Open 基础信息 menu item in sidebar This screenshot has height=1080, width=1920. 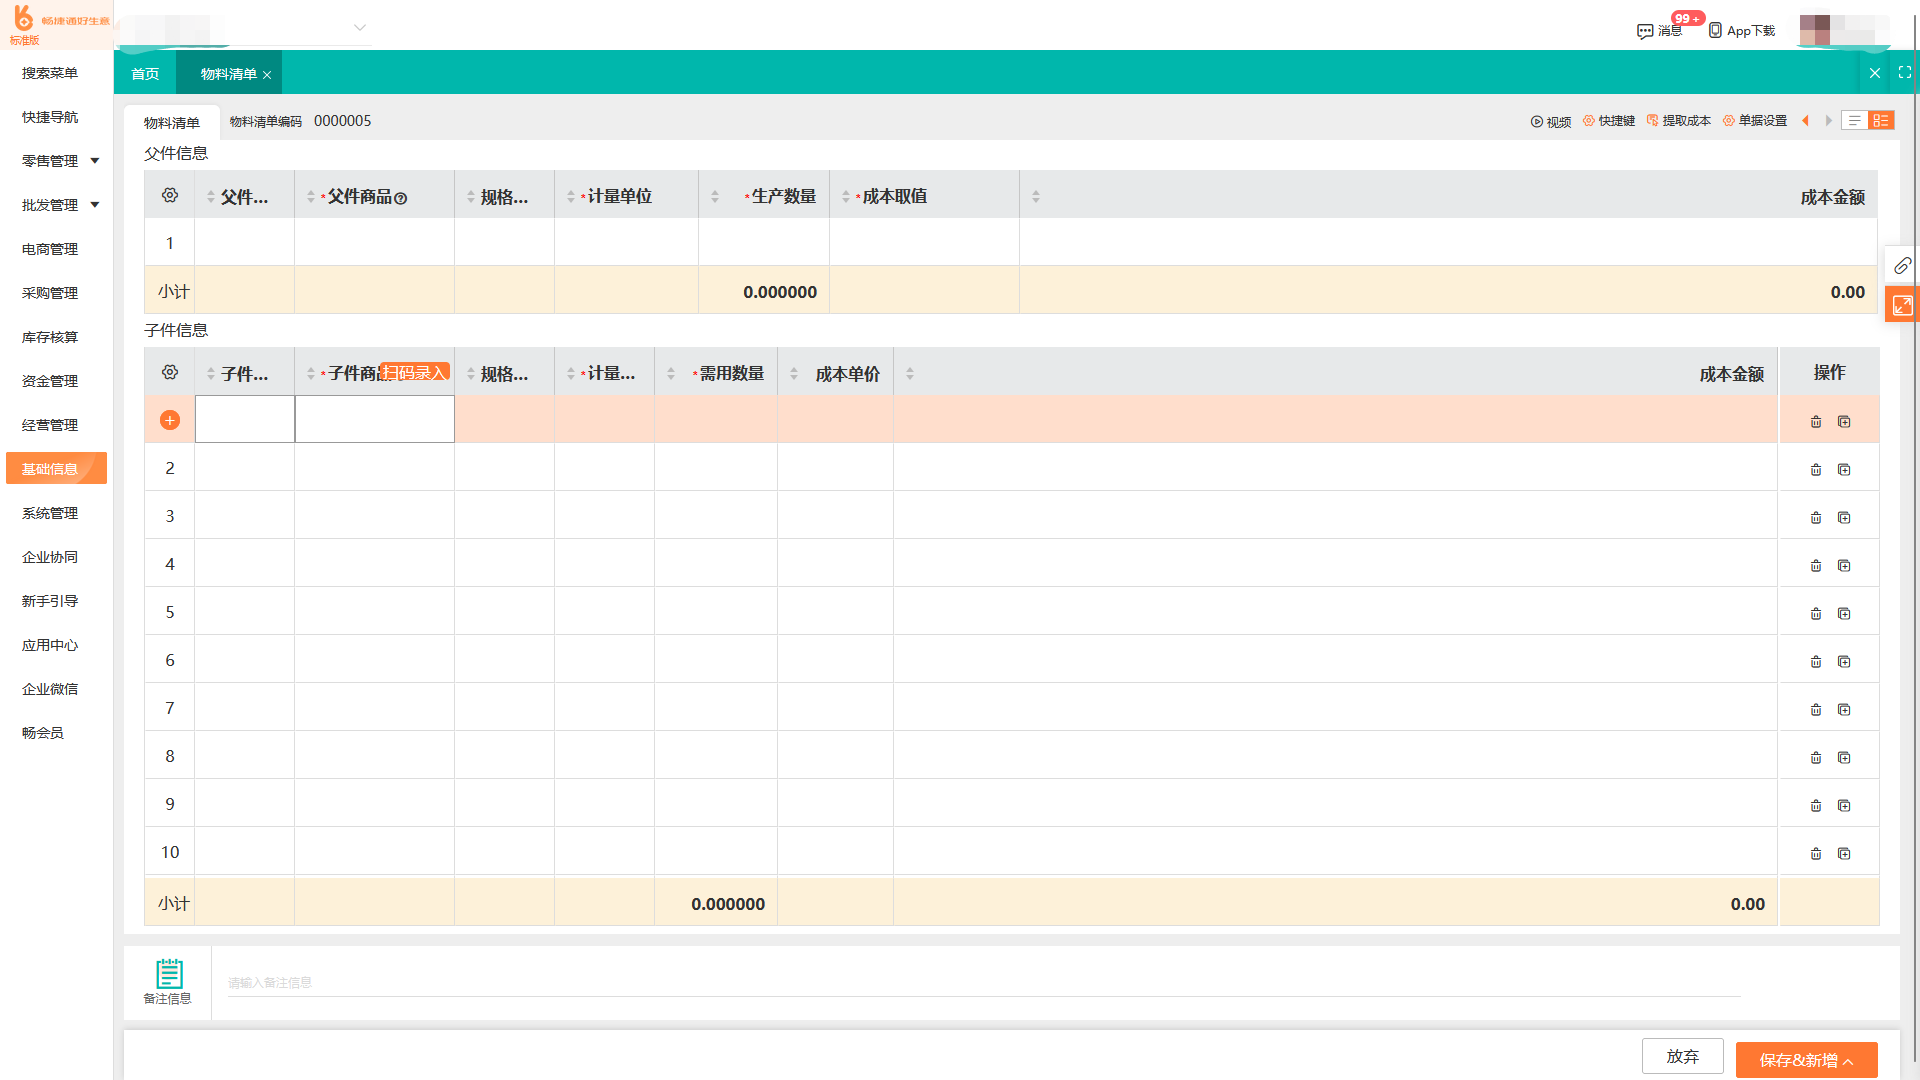(53, 467)
